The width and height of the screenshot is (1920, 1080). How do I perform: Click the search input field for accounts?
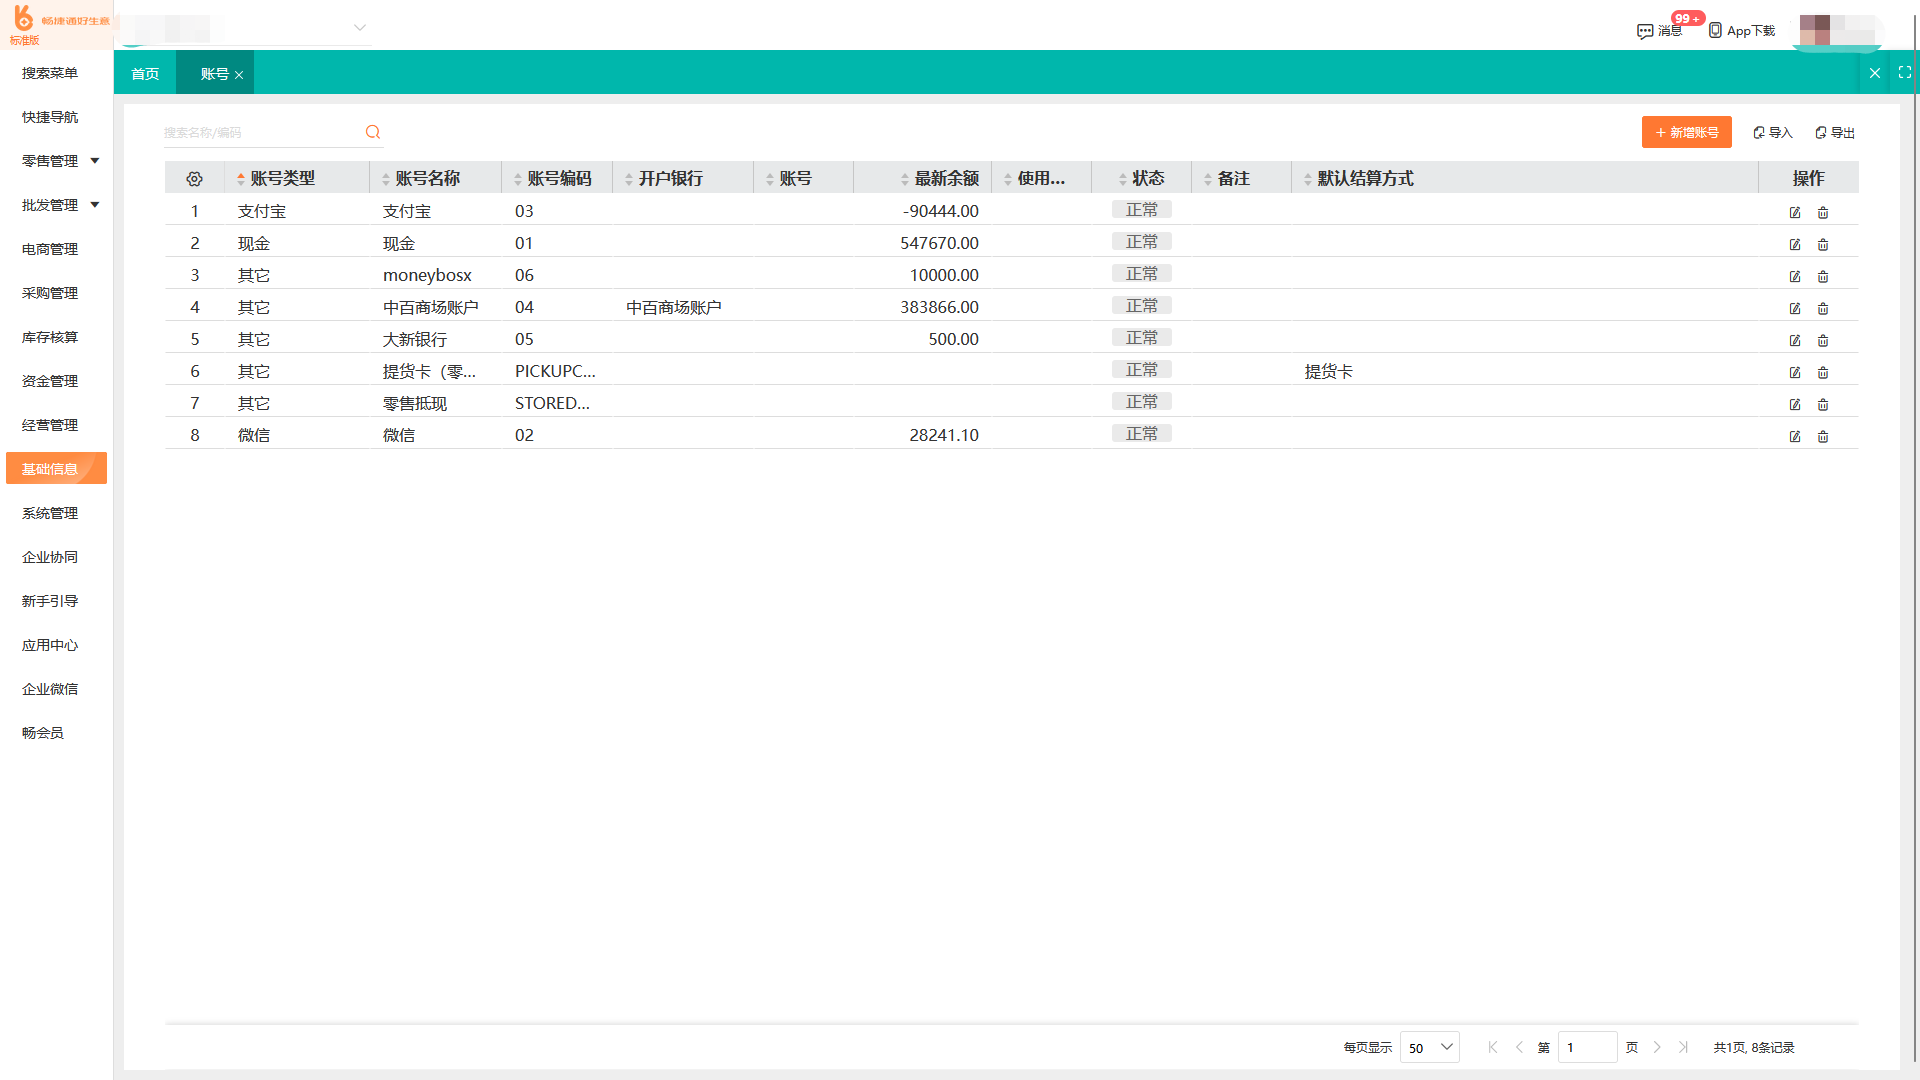[x=260, y=132]
